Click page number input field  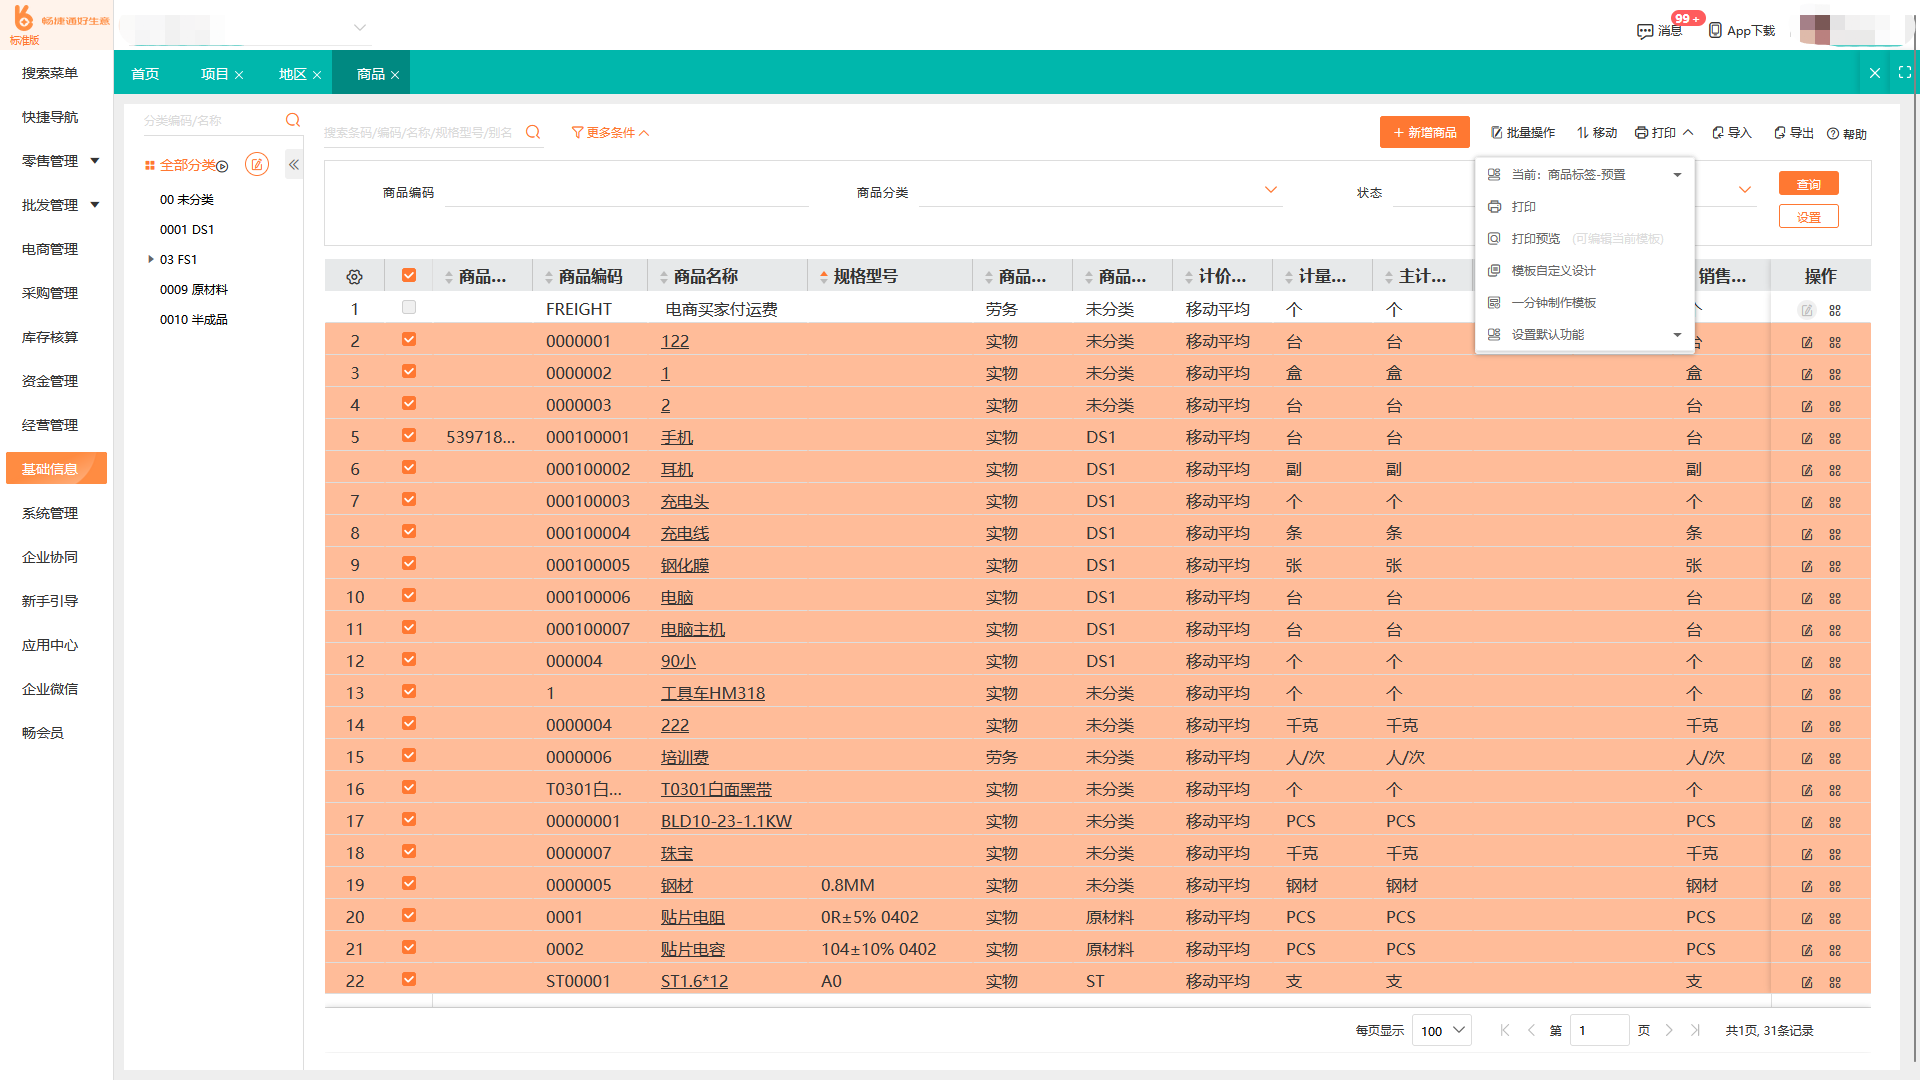click(1602, 1031)
